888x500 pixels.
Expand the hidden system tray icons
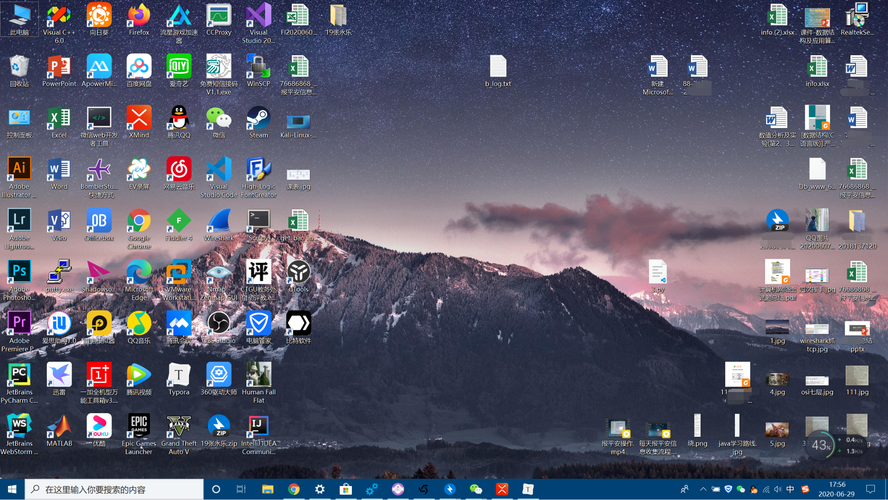[703, 489]
